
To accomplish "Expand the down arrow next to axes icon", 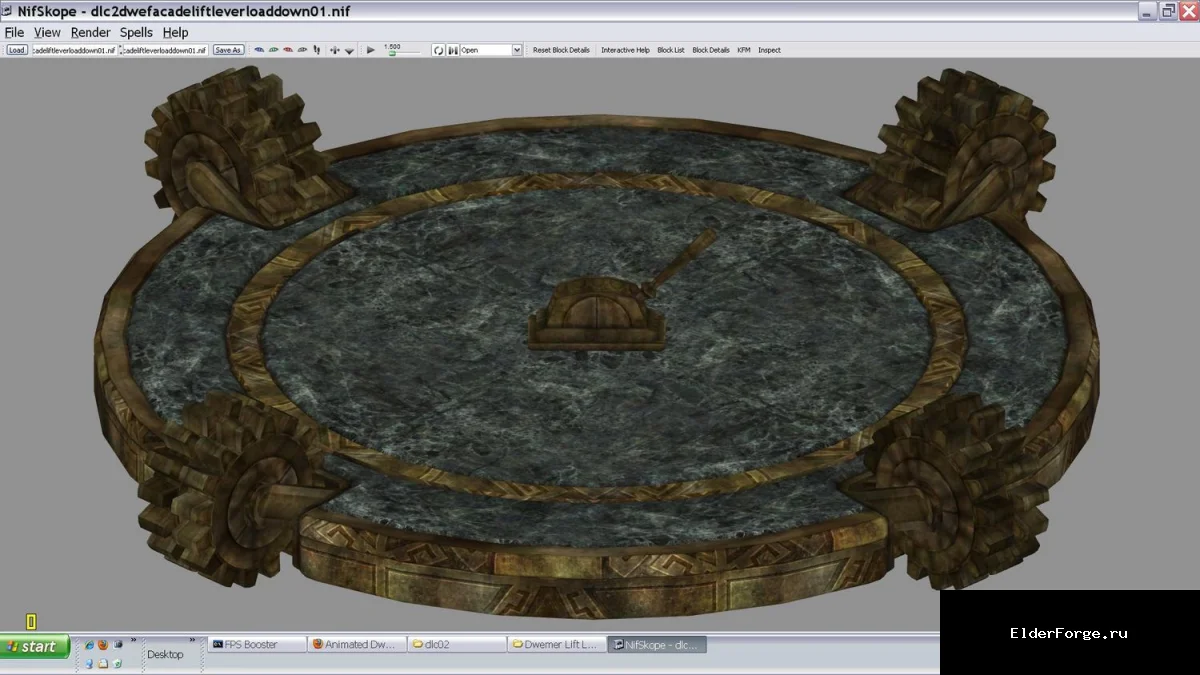I will (349, 51).
